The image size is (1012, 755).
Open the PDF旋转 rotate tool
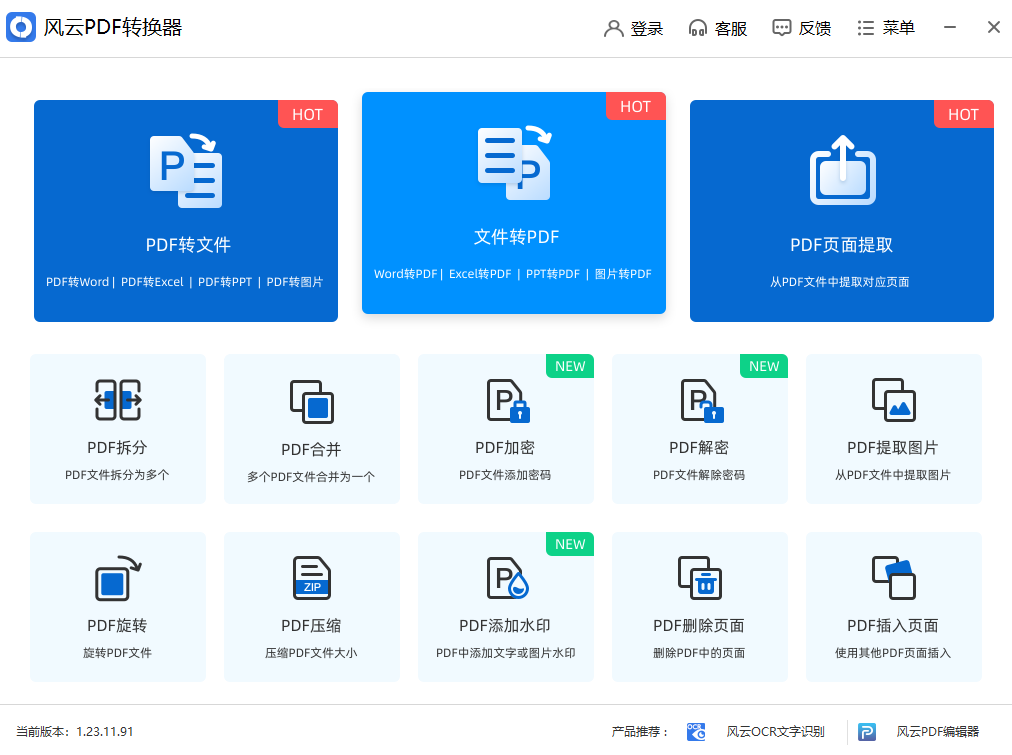point(117,606)
